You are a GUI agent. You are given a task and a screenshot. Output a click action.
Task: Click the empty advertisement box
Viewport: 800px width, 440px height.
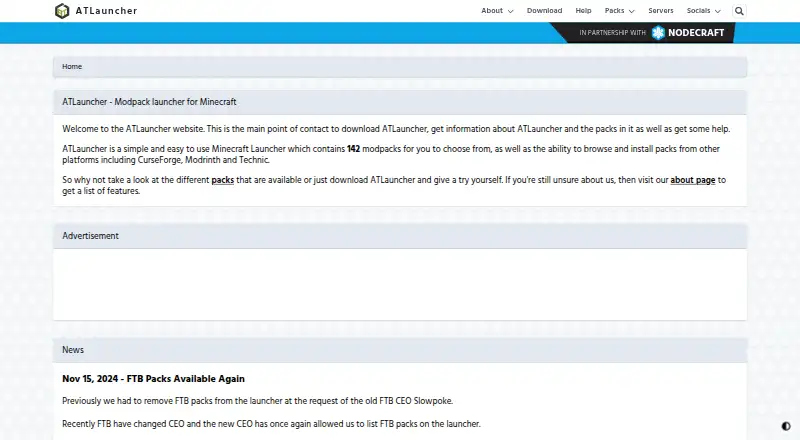click(400, 284)
